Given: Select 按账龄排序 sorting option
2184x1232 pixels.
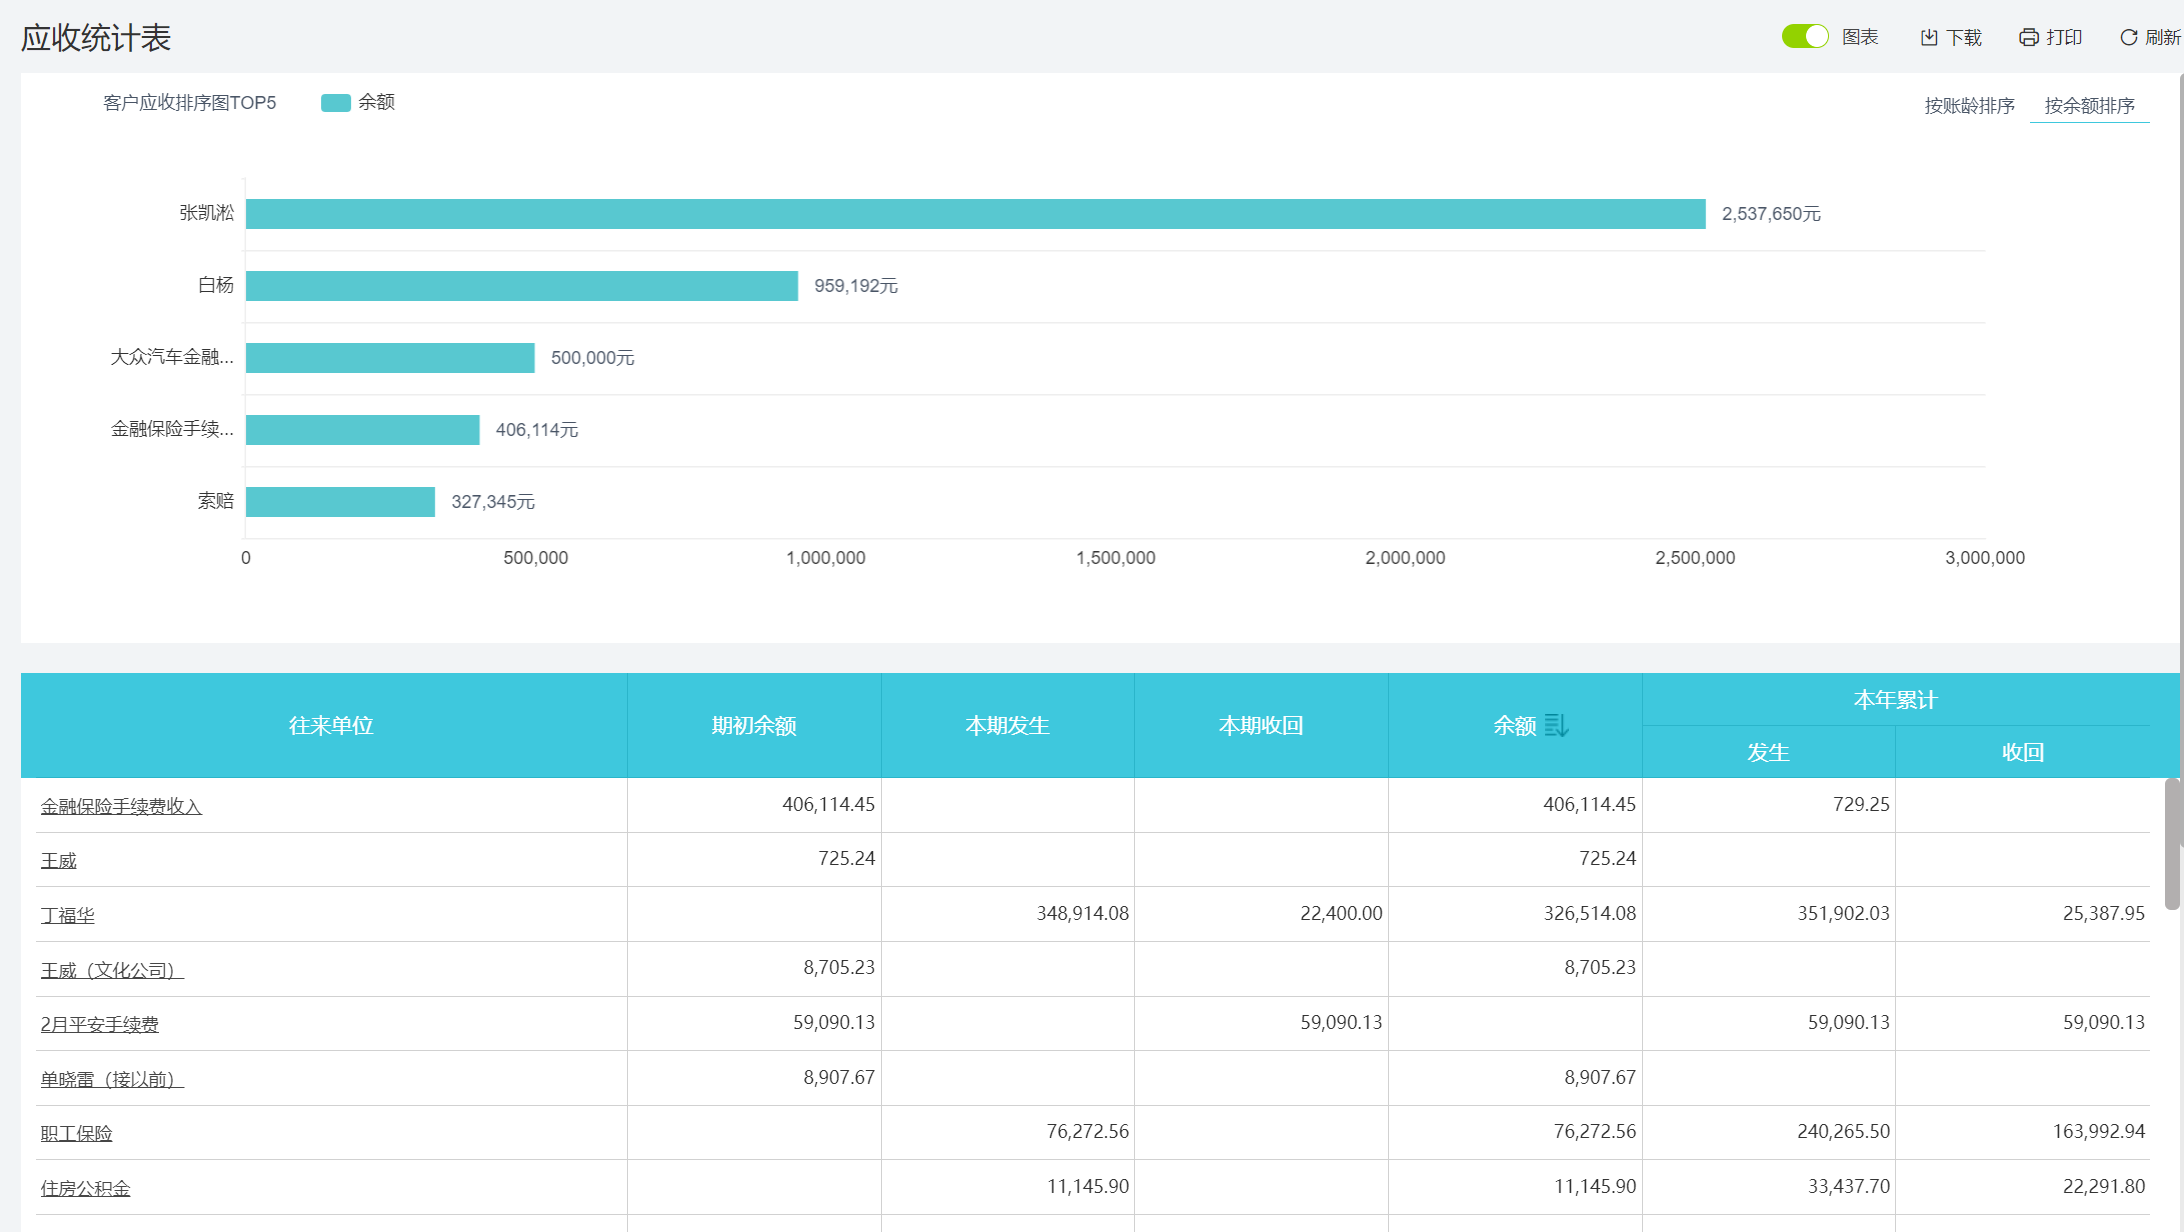Looking at the screenshot, I should (1964, 104).
